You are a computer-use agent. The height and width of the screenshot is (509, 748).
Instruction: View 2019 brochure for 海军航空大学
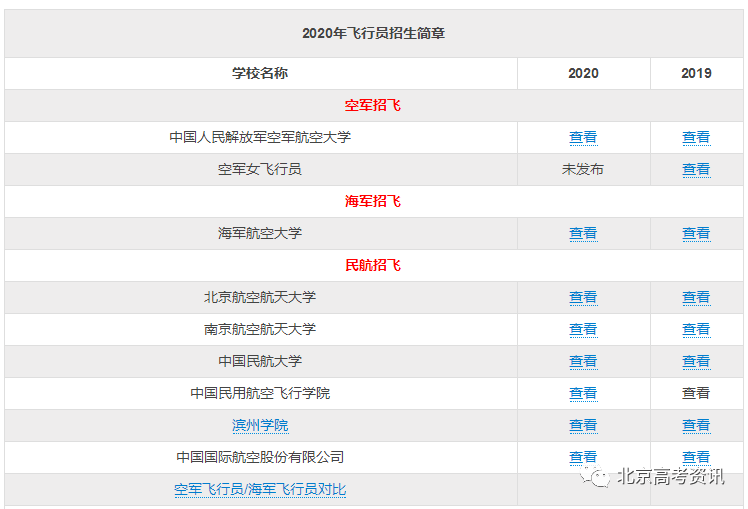coord(696,234)
